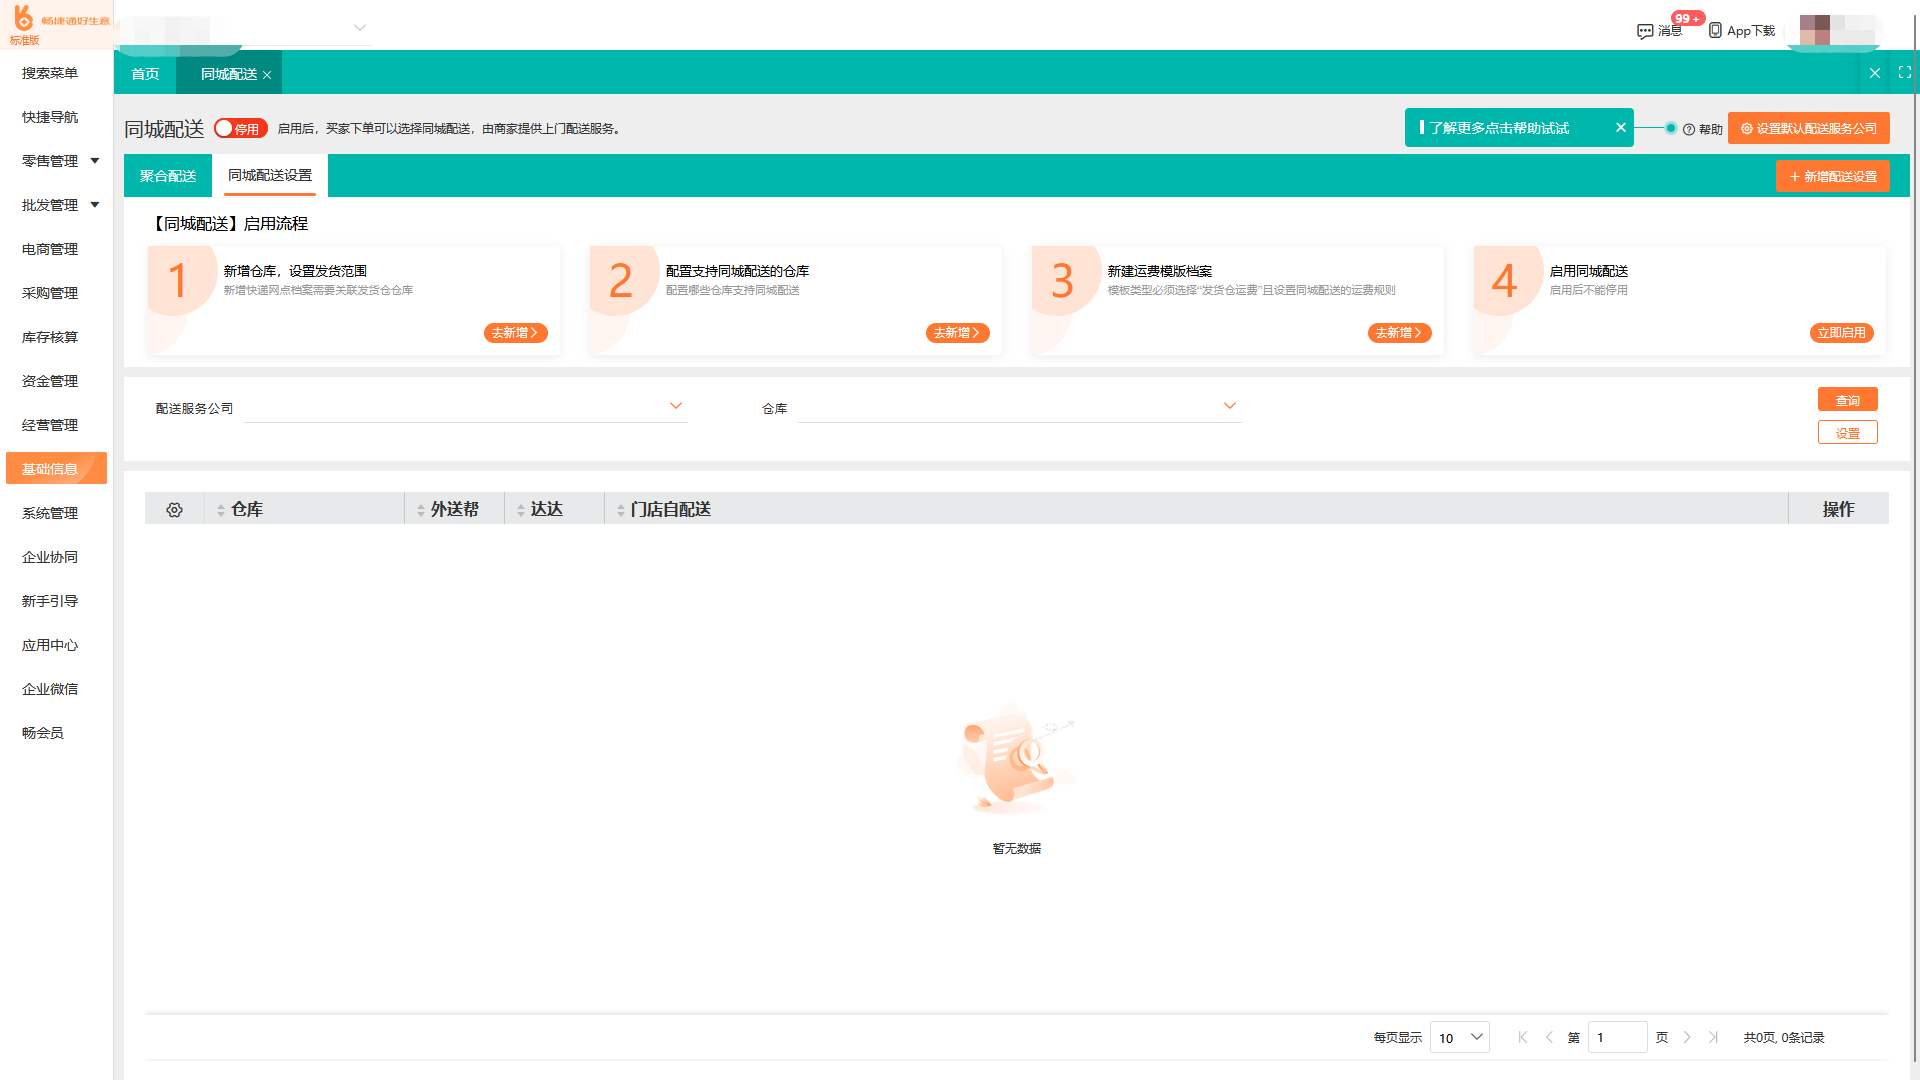Click the settings gear icon
Screen dimensions: 1920x1080
coord(173,509)
